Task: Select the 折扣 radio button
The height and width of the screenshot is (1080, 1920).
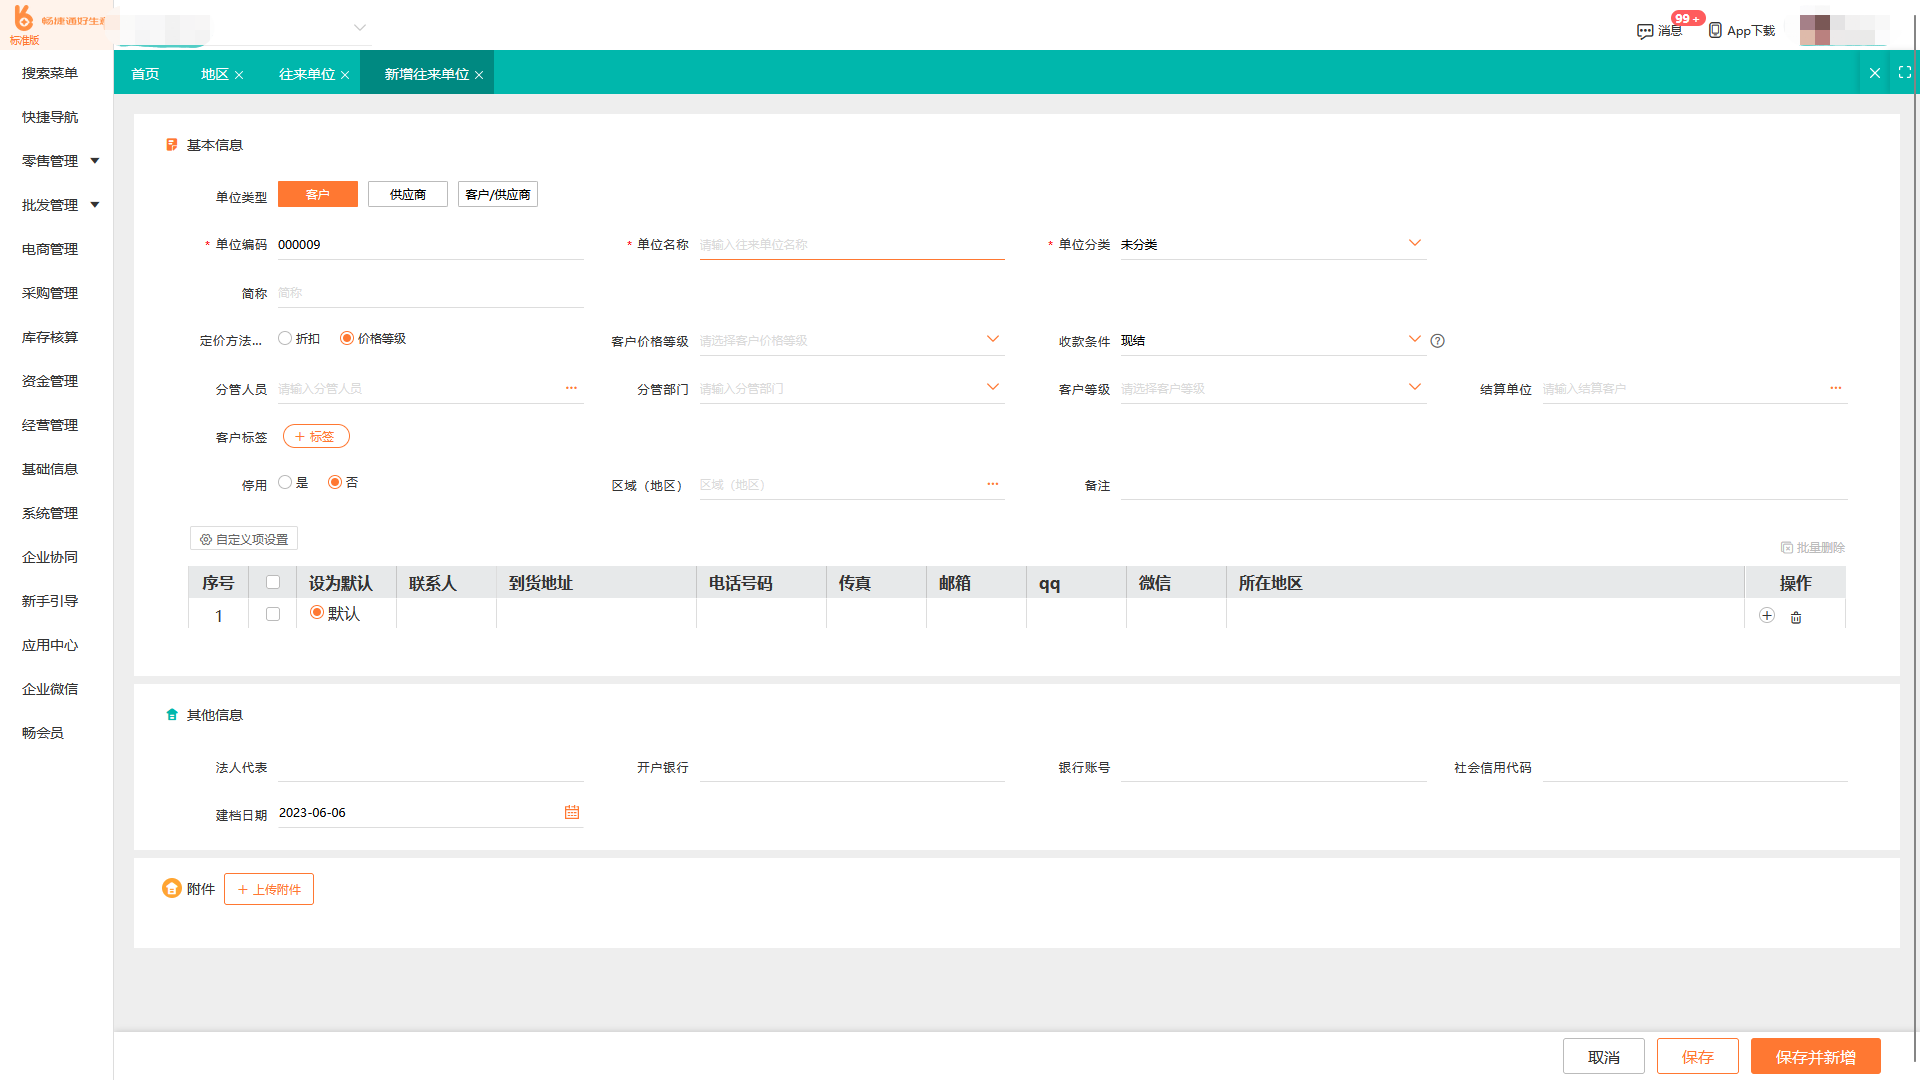Action: pos(286,340)
